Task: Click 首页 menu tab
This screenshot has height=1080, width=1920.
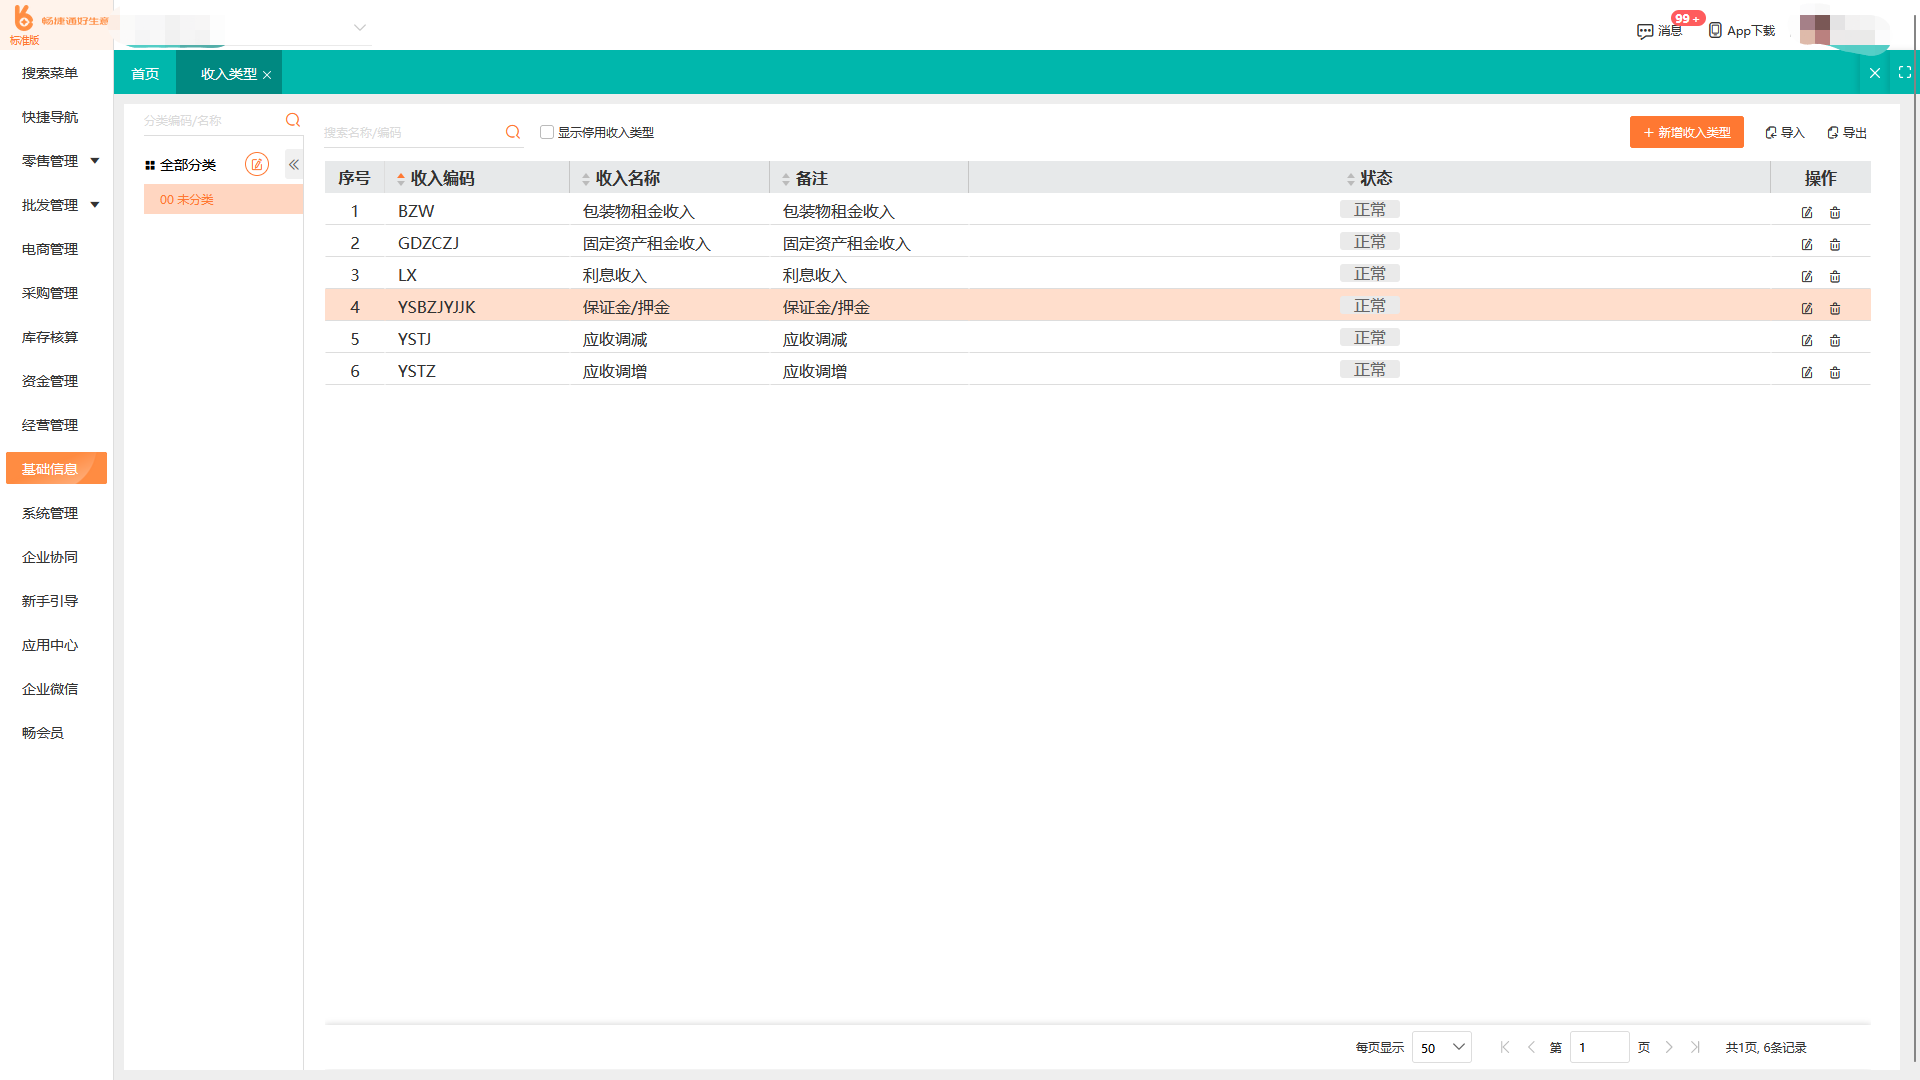Action: tap(145, 74)
